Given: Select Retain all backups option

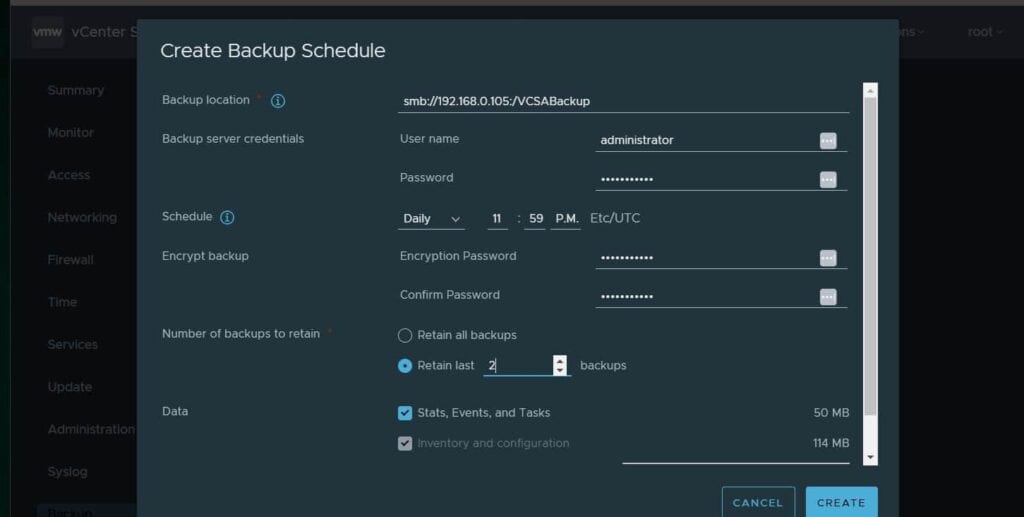Looking at the screenshot, I should coord(405,335).
